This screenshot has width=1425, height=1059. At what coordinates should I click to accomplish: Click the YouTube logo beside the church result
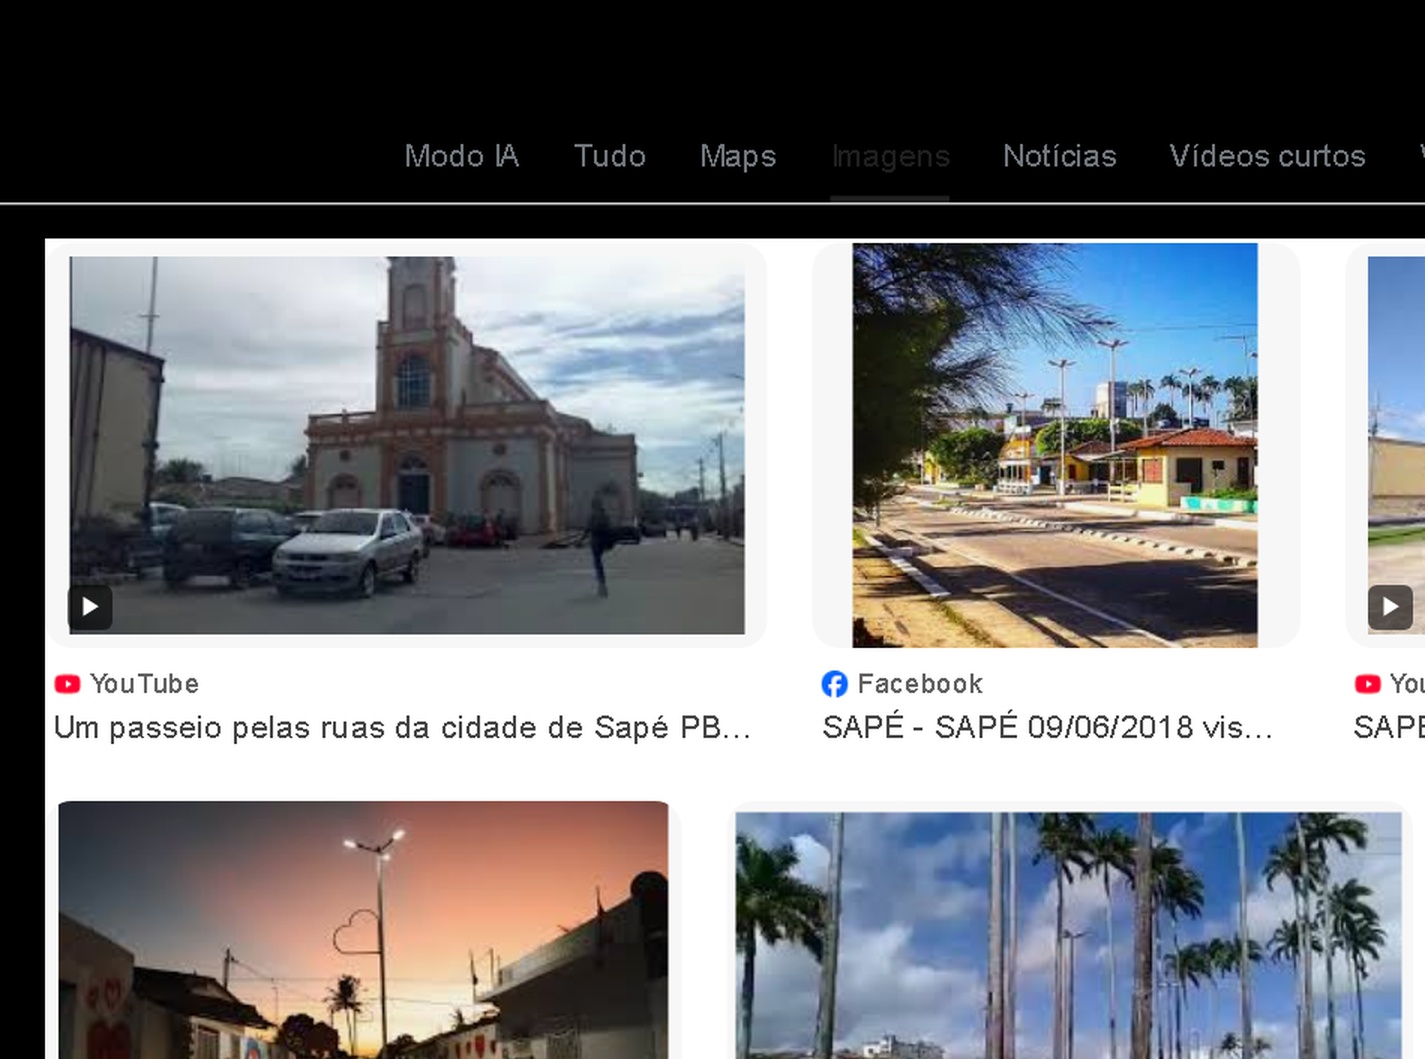point(67,684)
